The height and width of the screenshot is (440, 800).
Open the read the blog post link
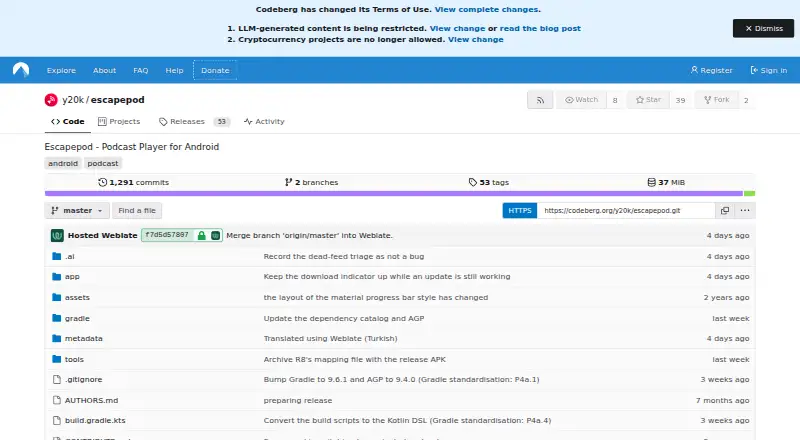click(540, 29)
